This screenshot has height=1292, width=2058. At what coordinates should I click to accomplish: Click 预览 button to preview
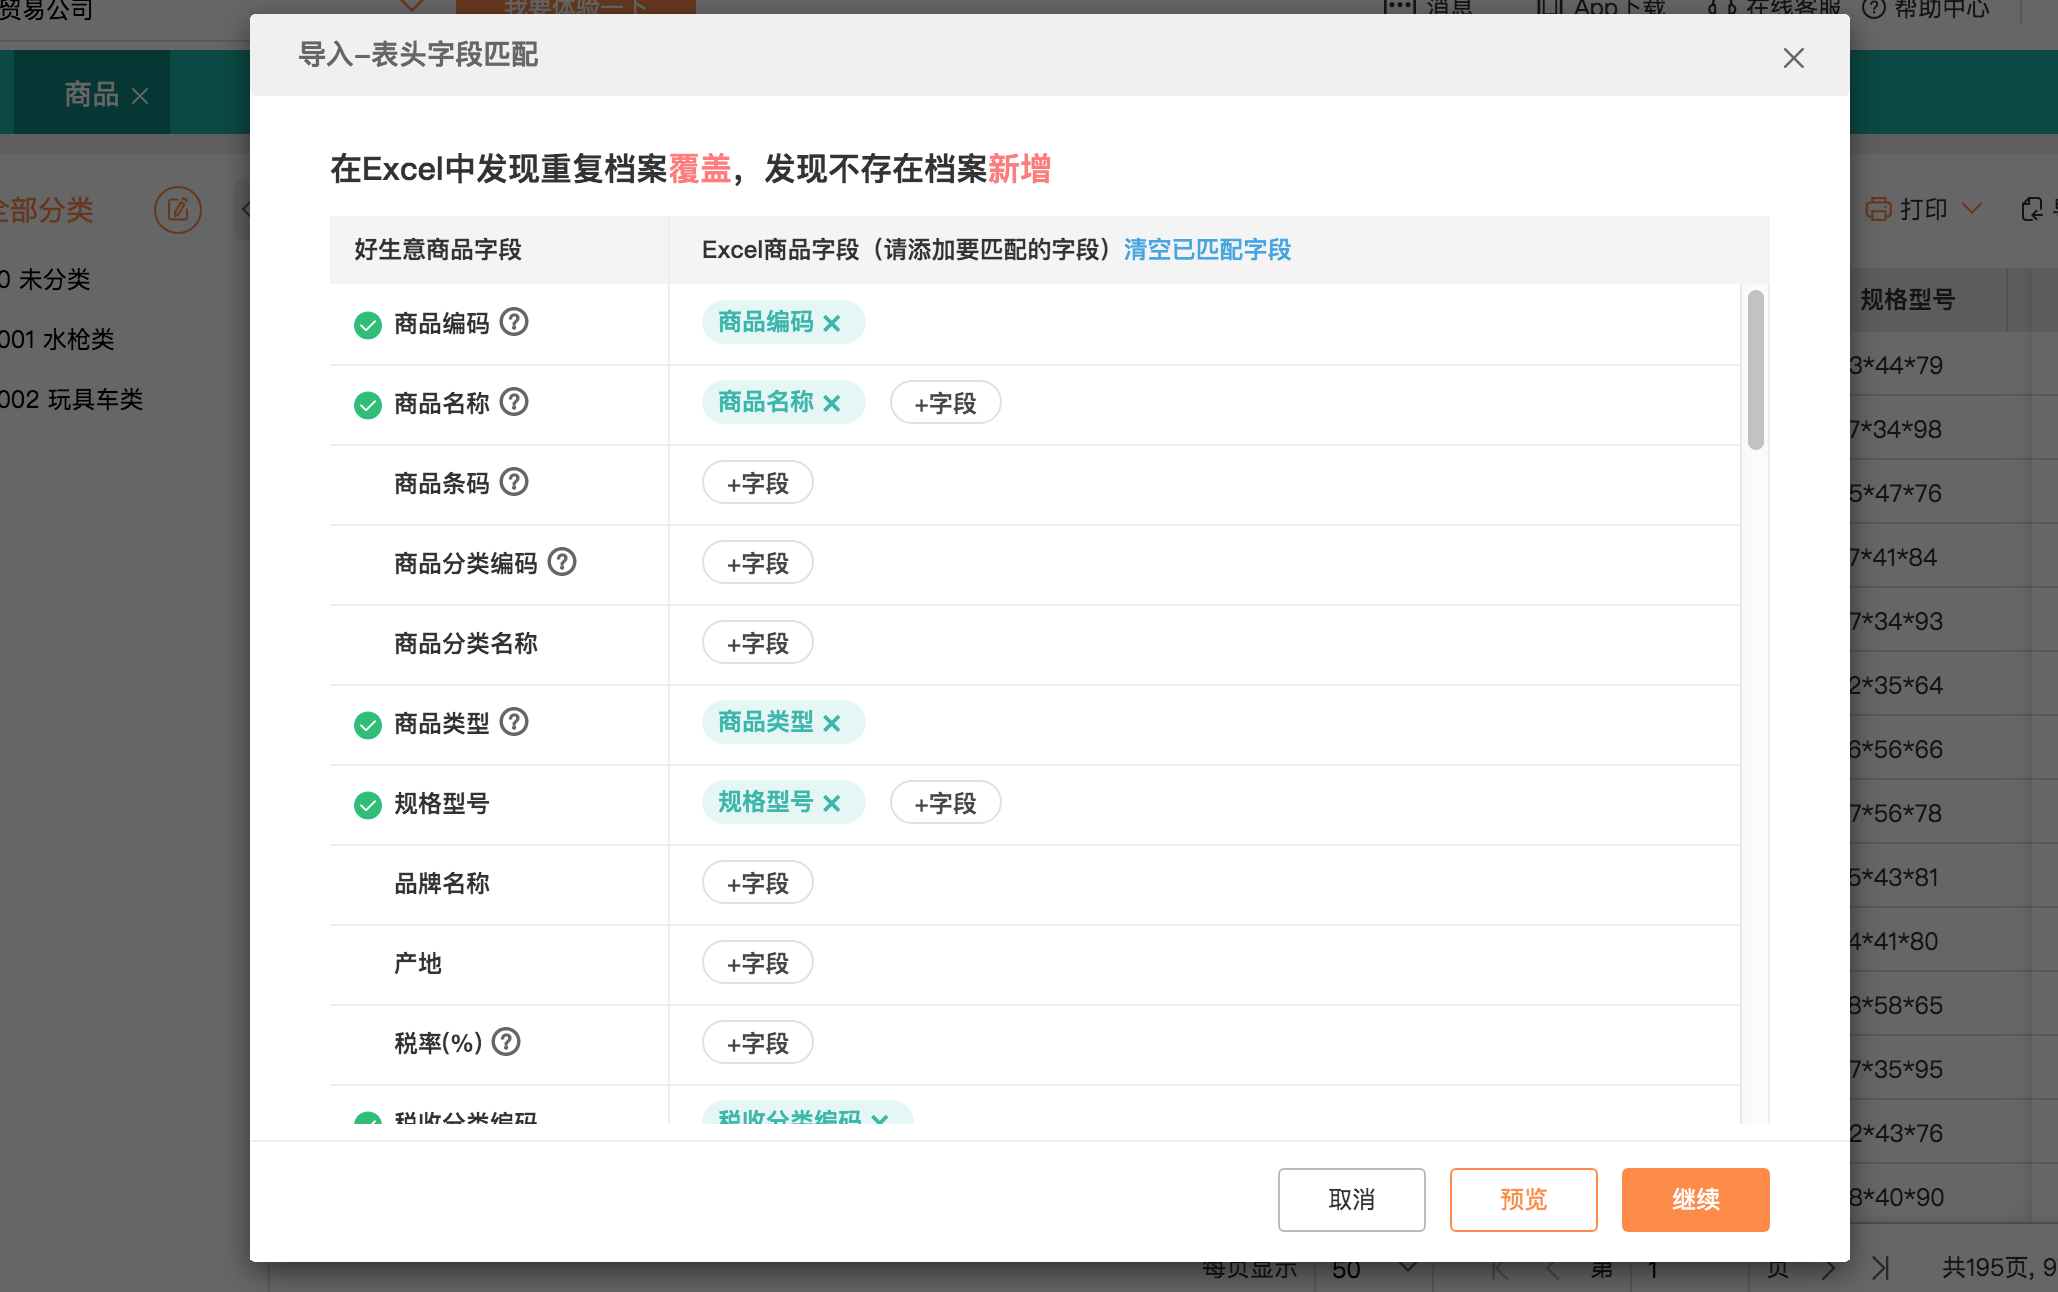[x=1524, y=1198]
